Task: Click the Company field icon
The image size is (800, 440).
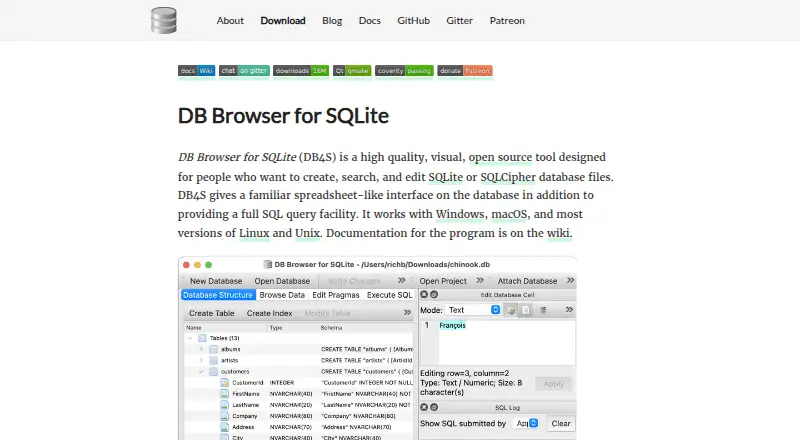Action: [224, 416]
